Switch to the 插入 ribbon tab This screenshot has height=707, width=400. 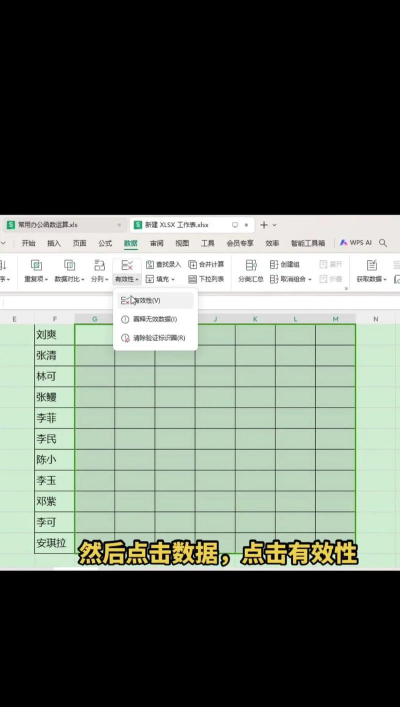(54, 243)
